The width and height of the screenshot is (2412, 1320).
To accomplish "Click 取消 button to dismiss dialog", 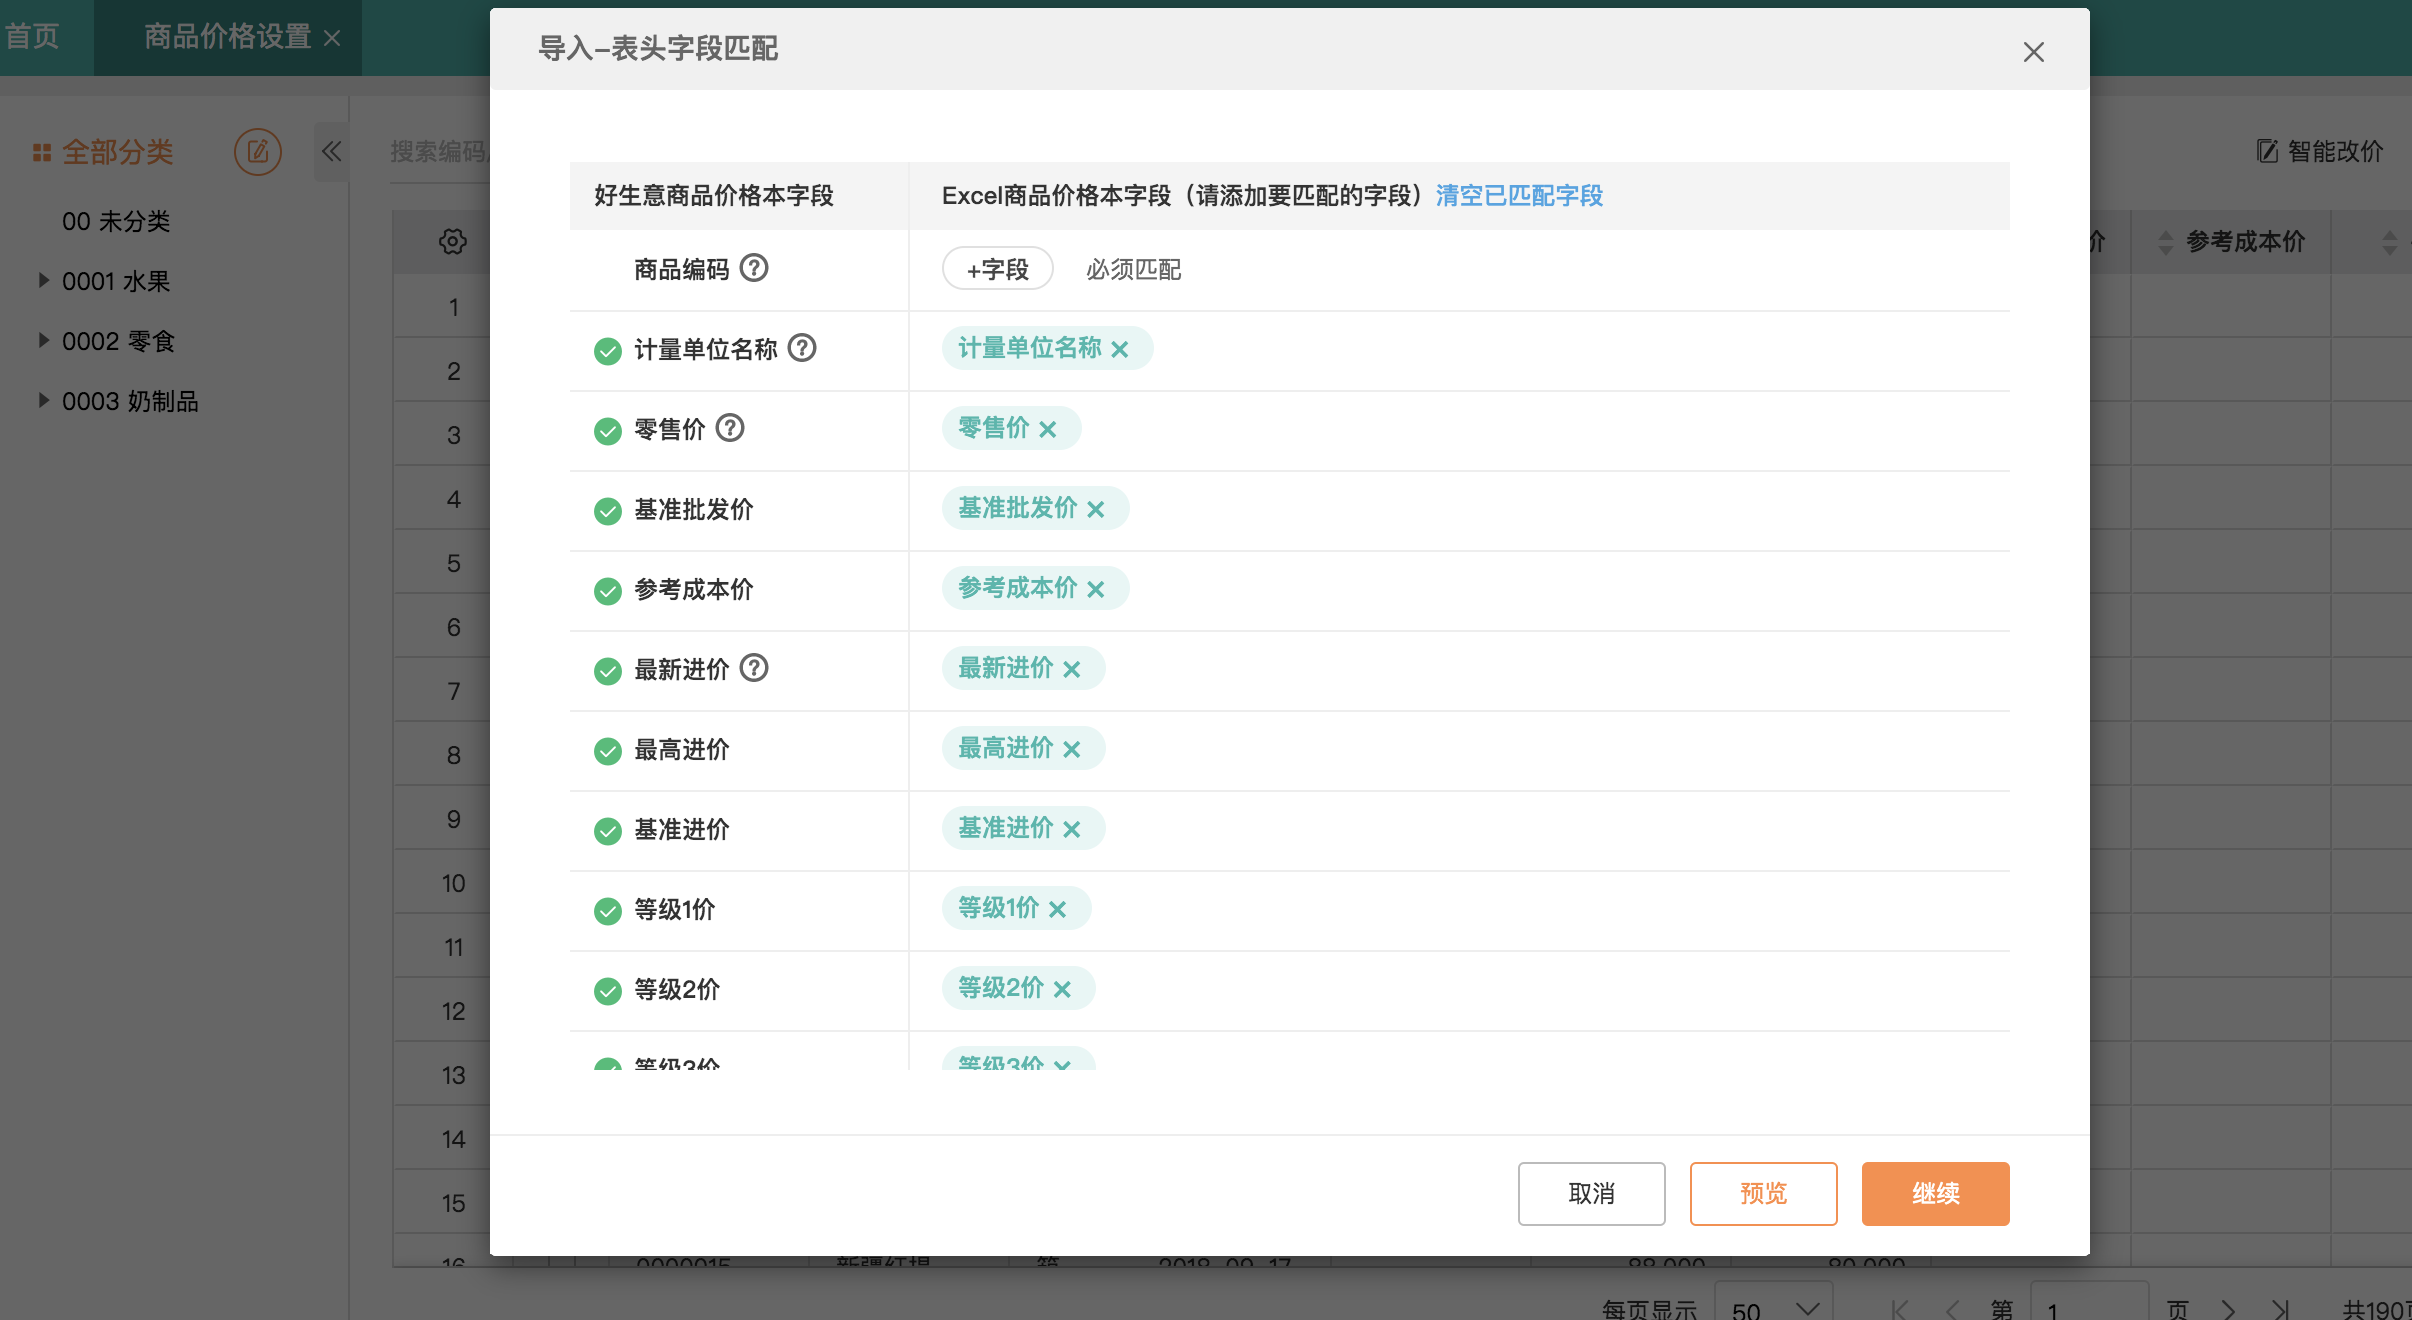I will [1590, 1193].
